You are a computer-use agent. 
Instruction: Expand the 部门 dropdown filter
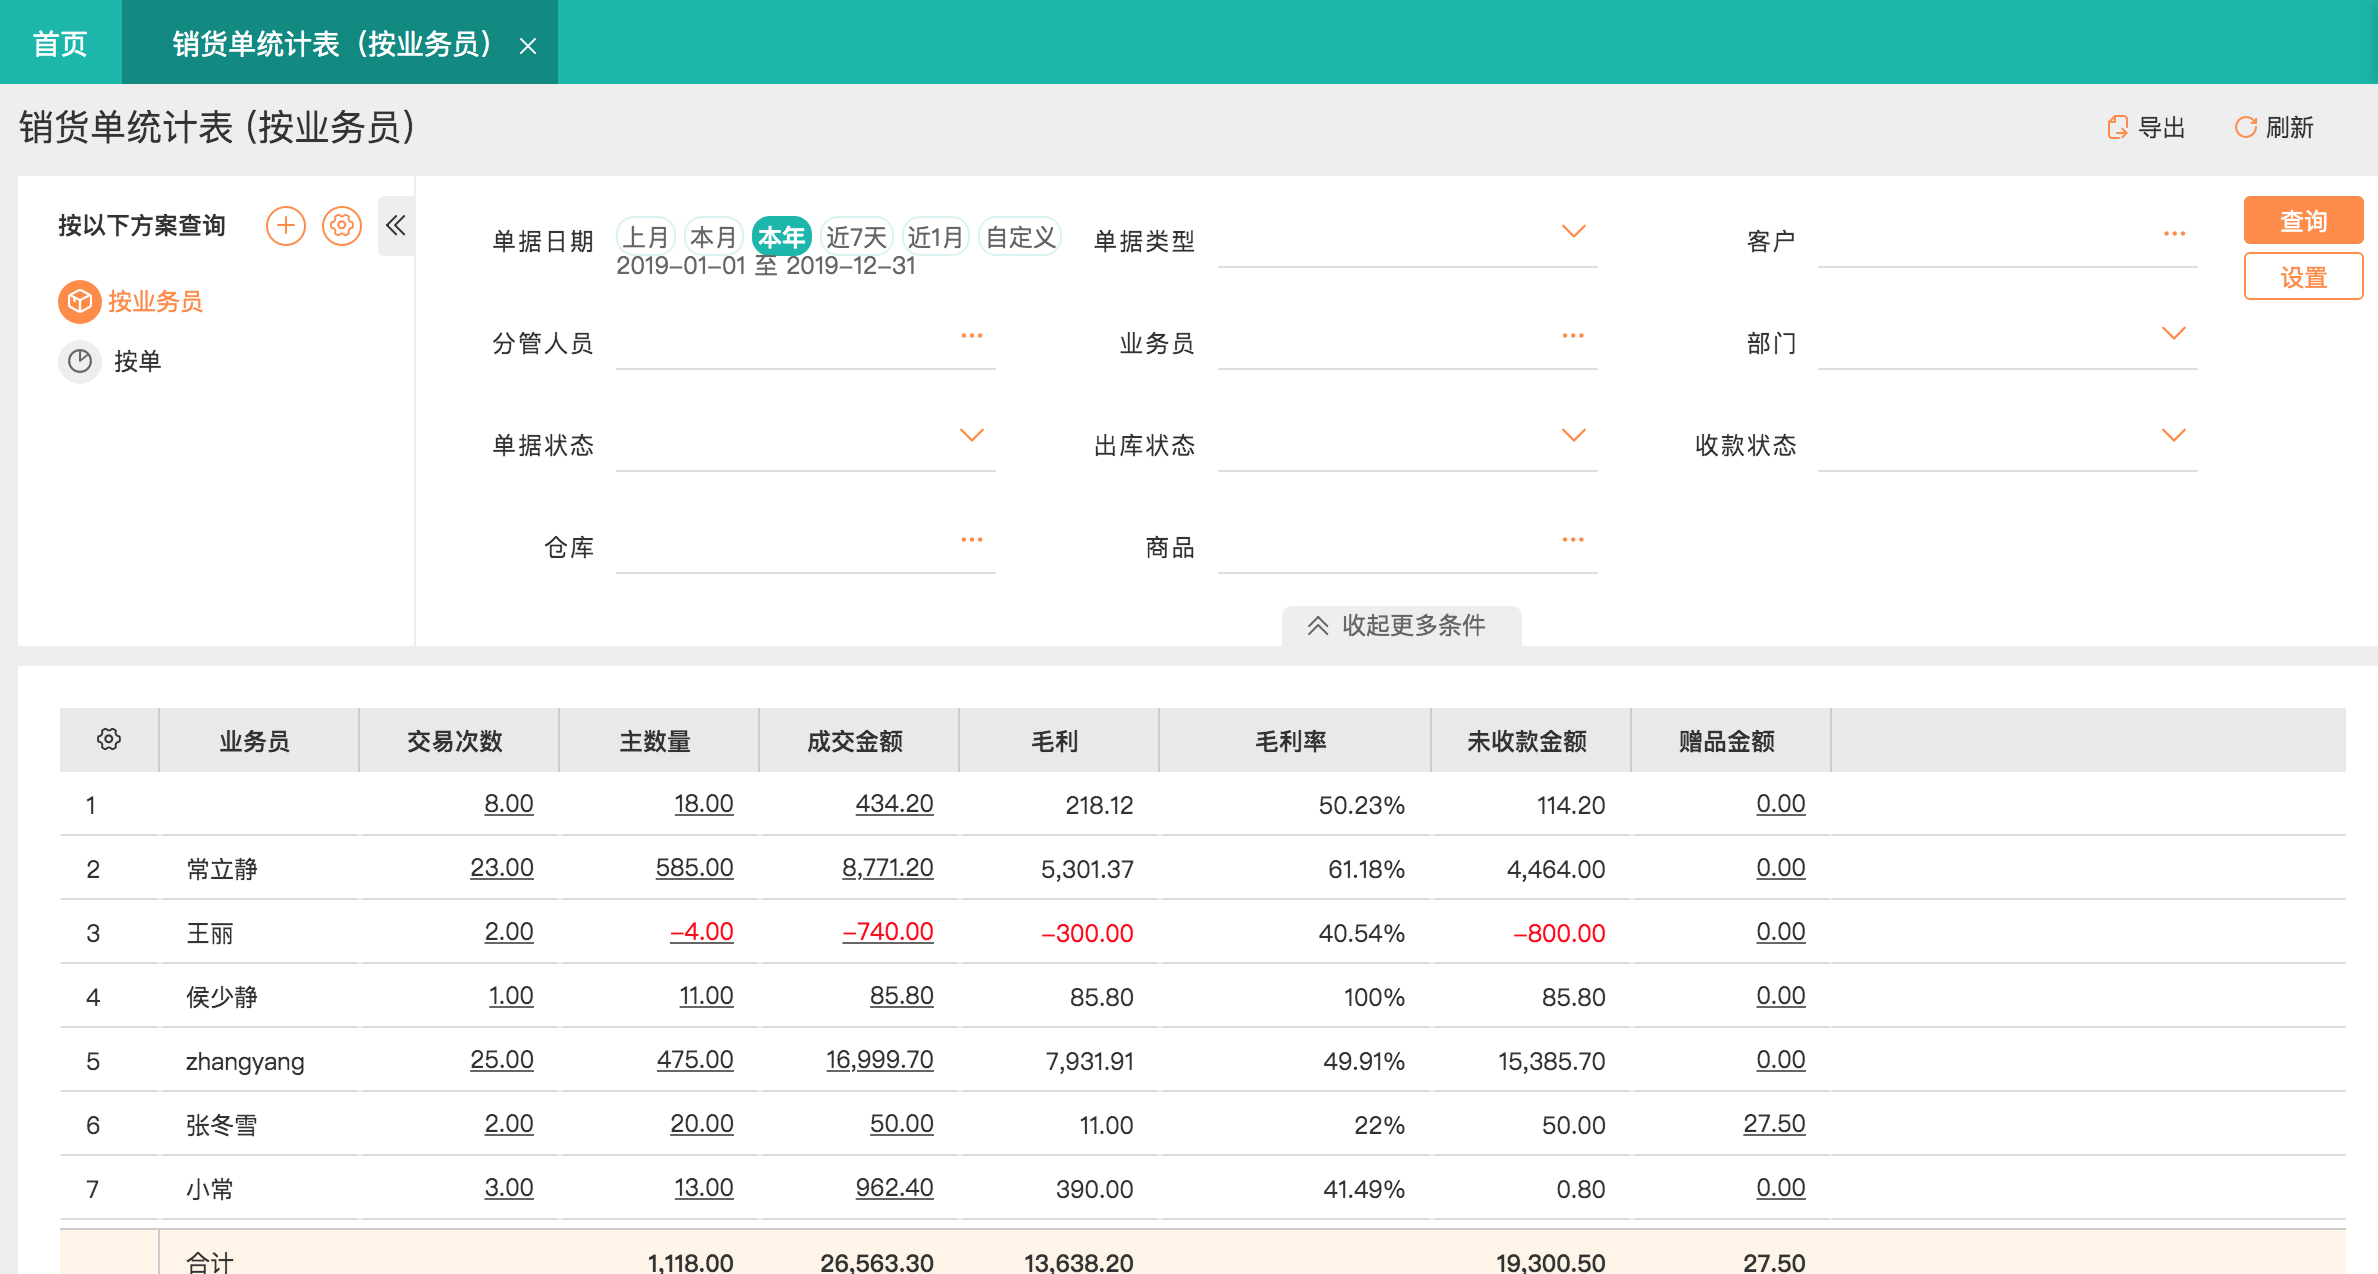tap(2178, 333)
